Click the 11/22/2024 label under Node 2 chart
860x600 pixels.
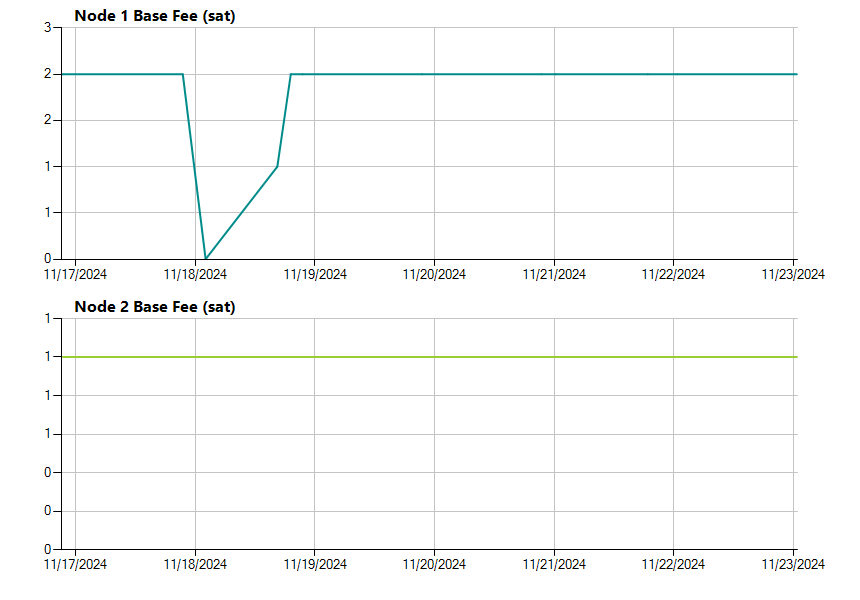coord(673,565)
